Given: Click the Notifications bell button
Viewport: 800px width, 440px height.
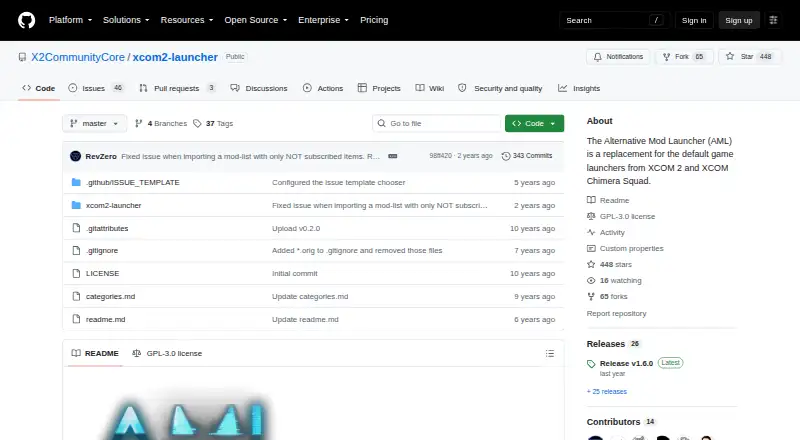Looking at the screenshot, I should pos(618,57).
